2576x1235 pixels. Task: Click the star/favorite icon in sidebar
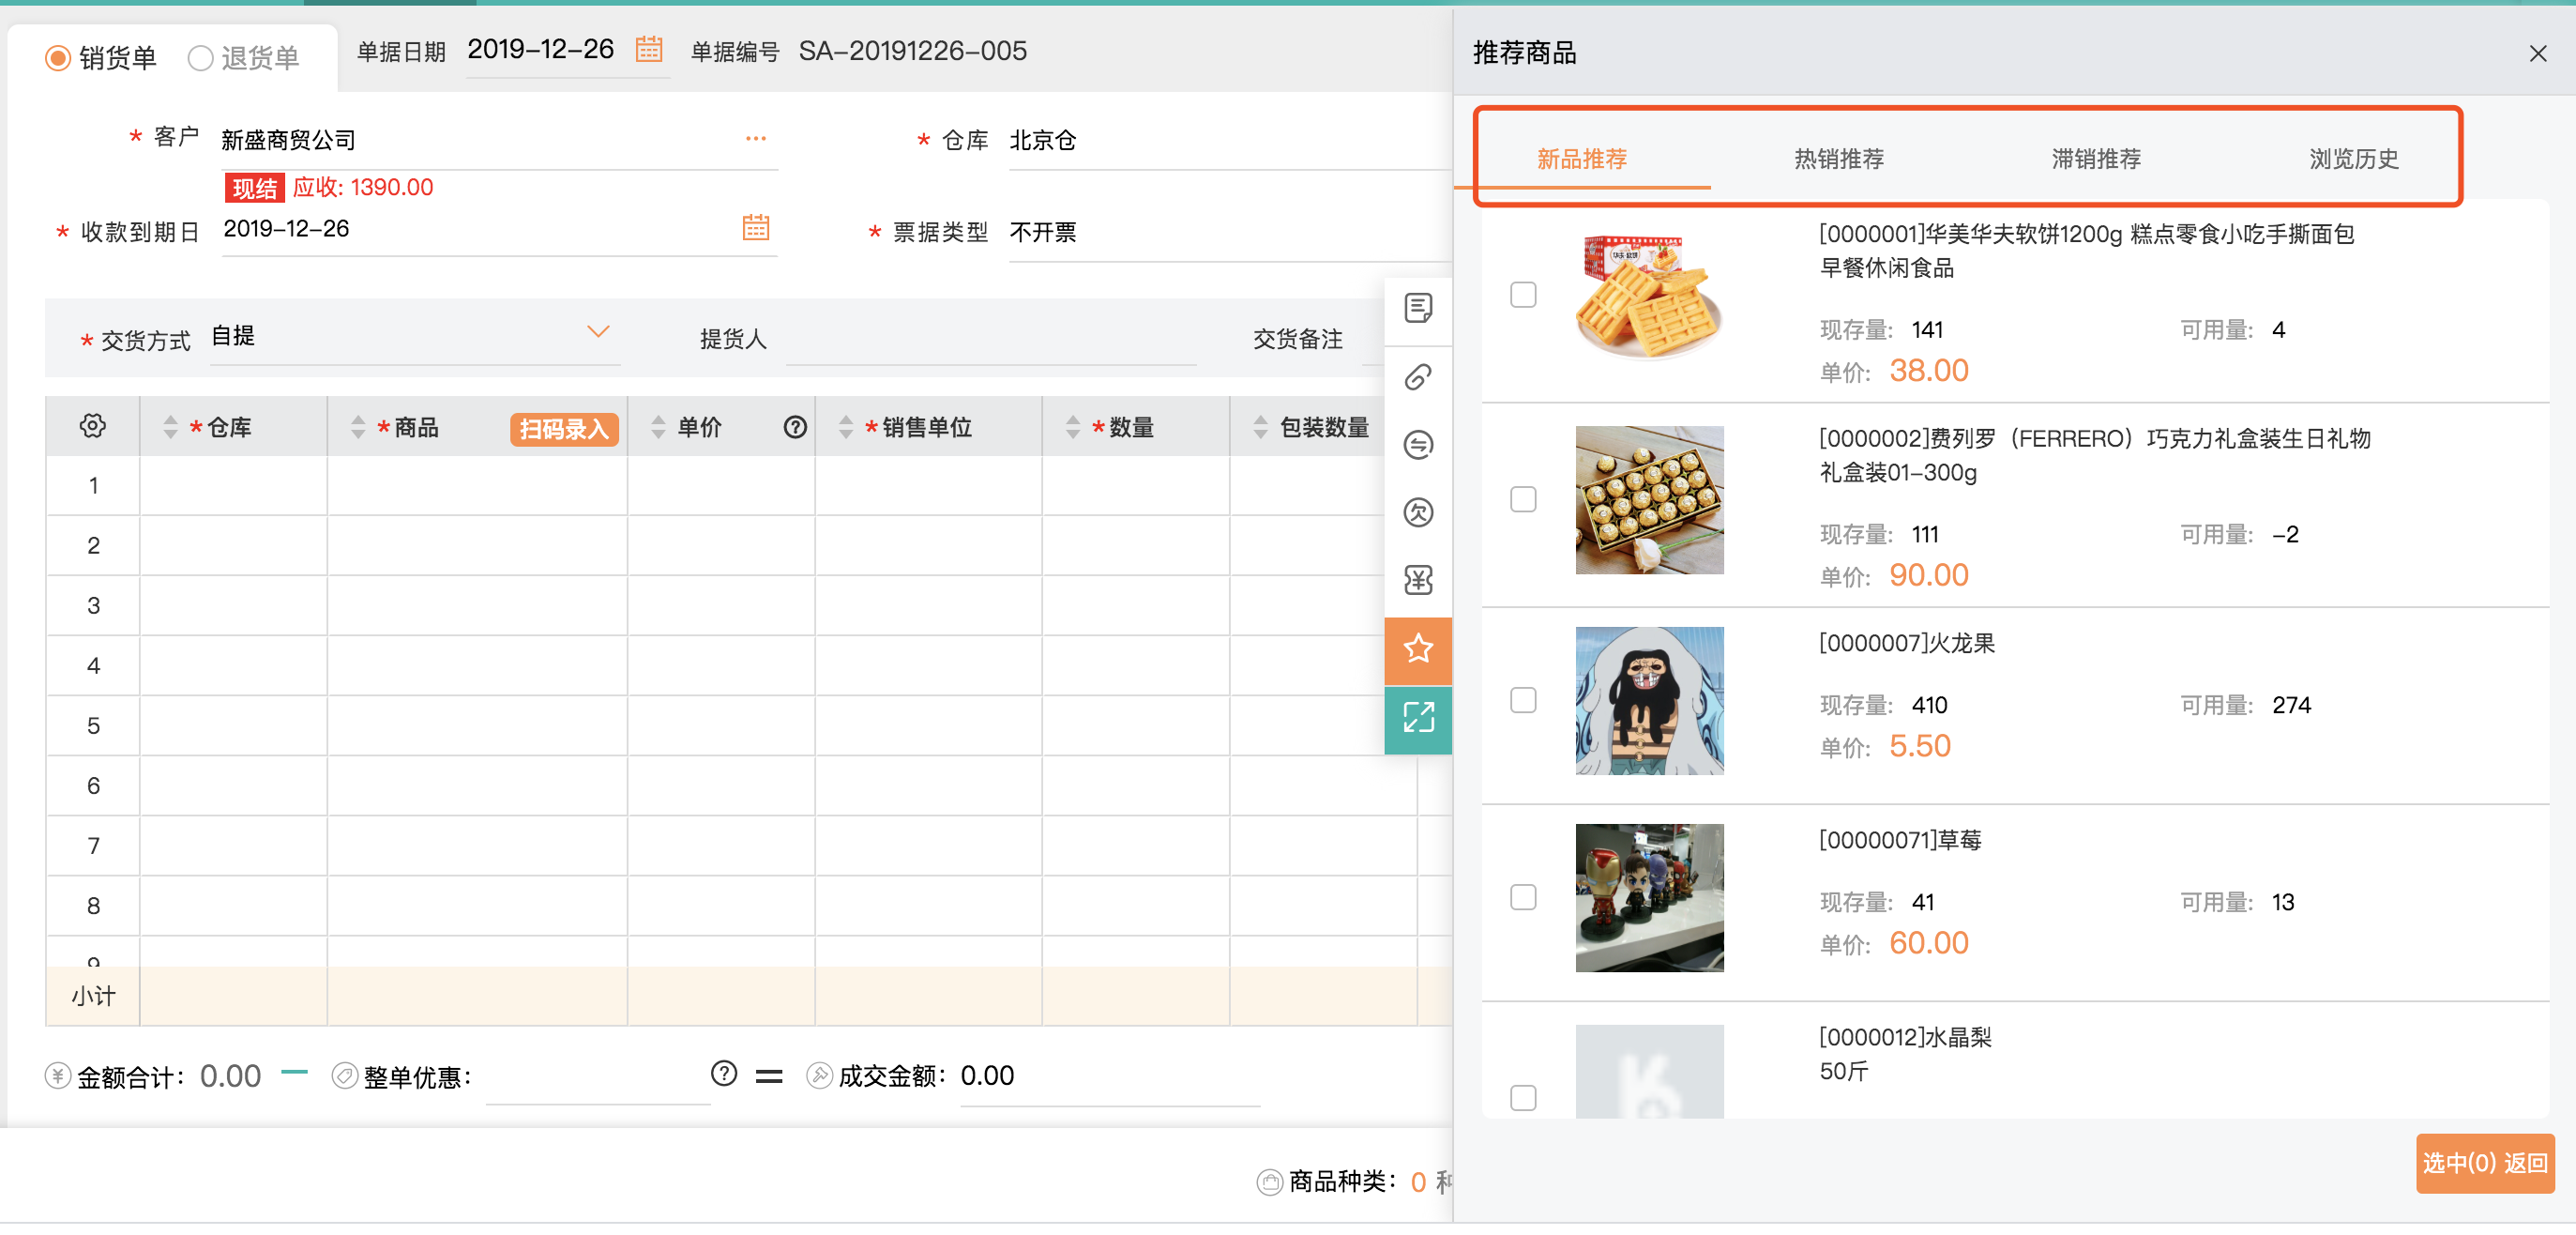(x=1417, y=649)
